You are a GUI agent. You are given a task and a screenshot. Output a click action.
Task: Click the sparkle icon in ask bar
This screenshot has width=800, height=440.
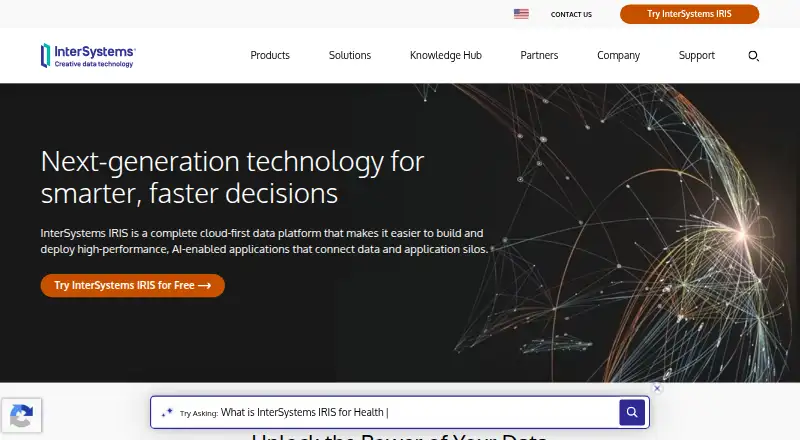(167, 412)
